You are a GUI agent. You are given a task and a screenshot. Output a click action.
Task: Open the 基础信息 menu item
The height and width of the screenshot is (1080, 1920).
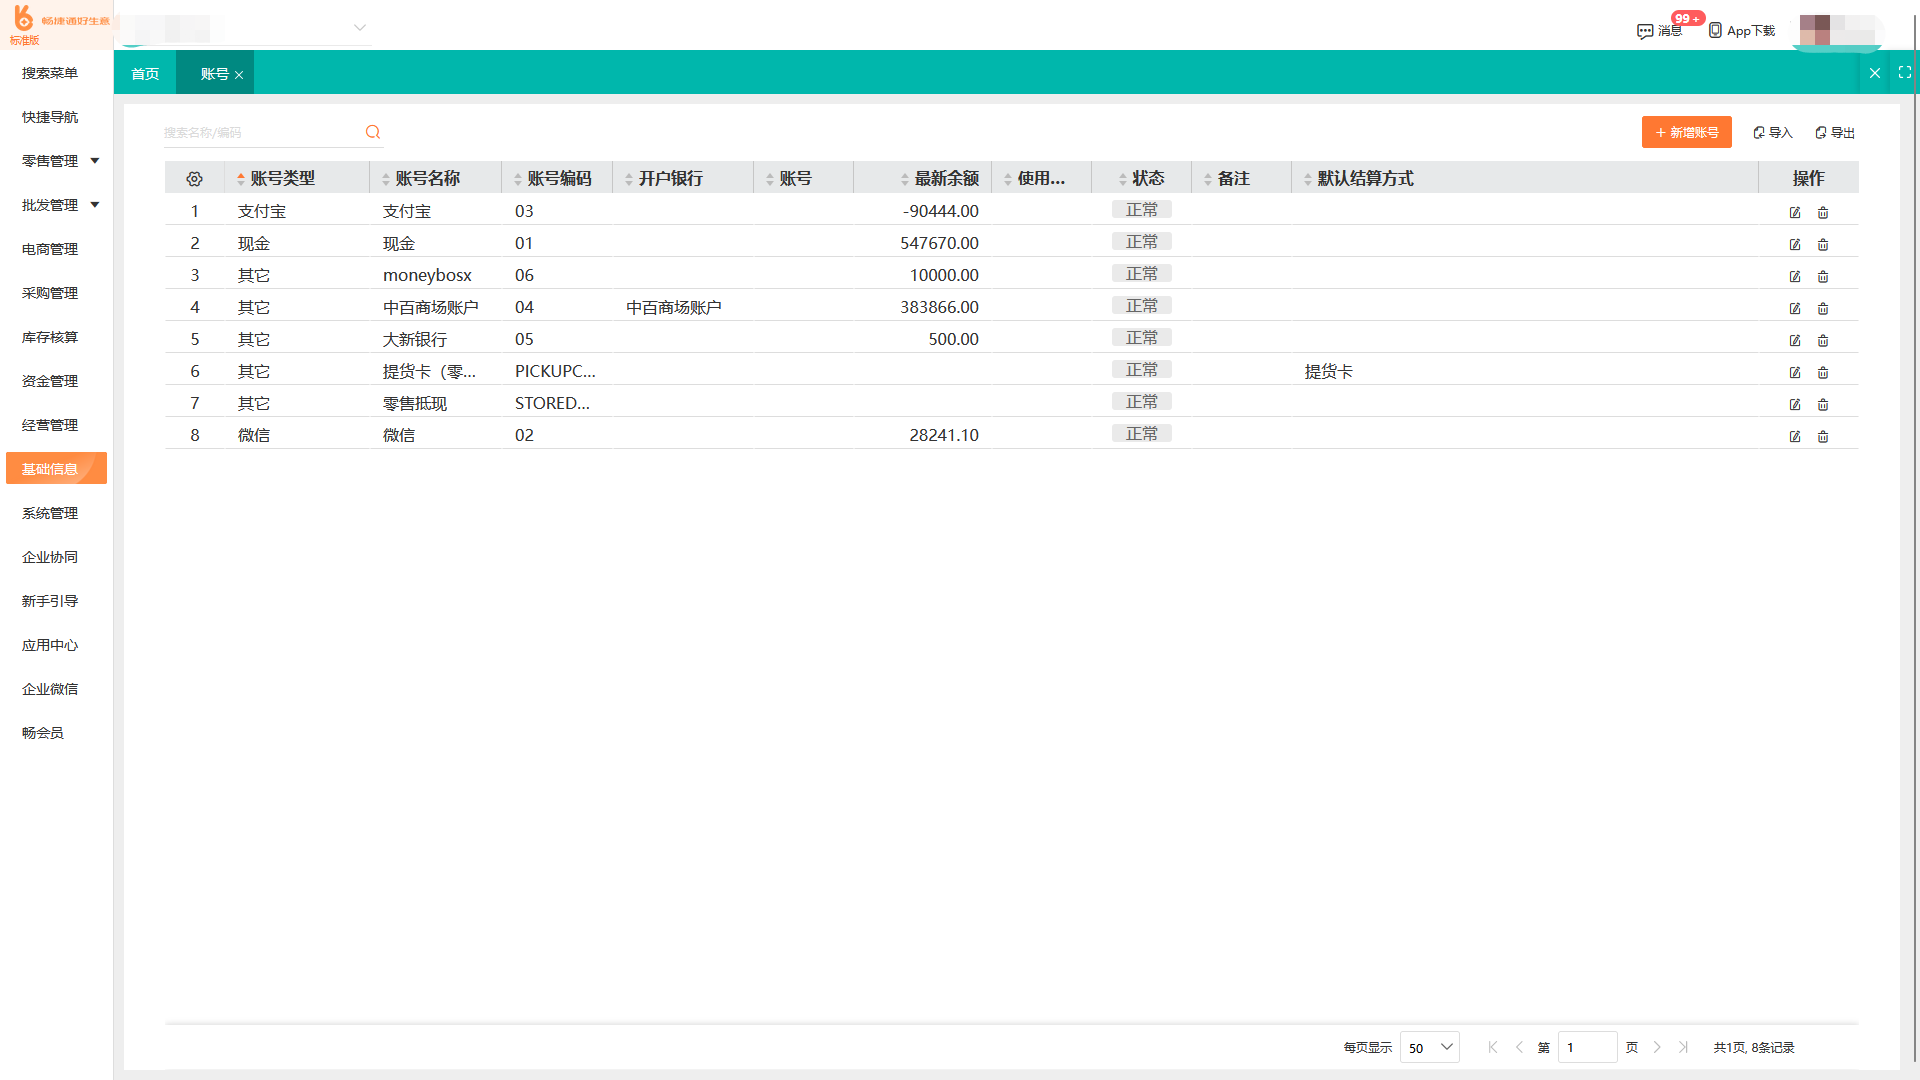pyautogui.click(x=53, y=468)
